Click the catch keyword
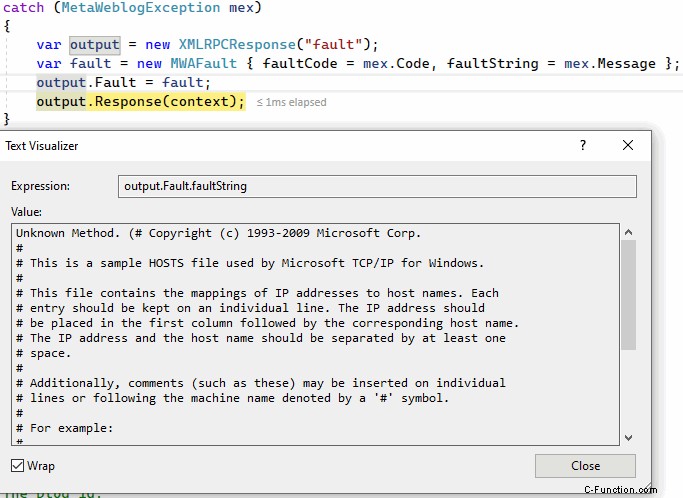 coord(23,7)
